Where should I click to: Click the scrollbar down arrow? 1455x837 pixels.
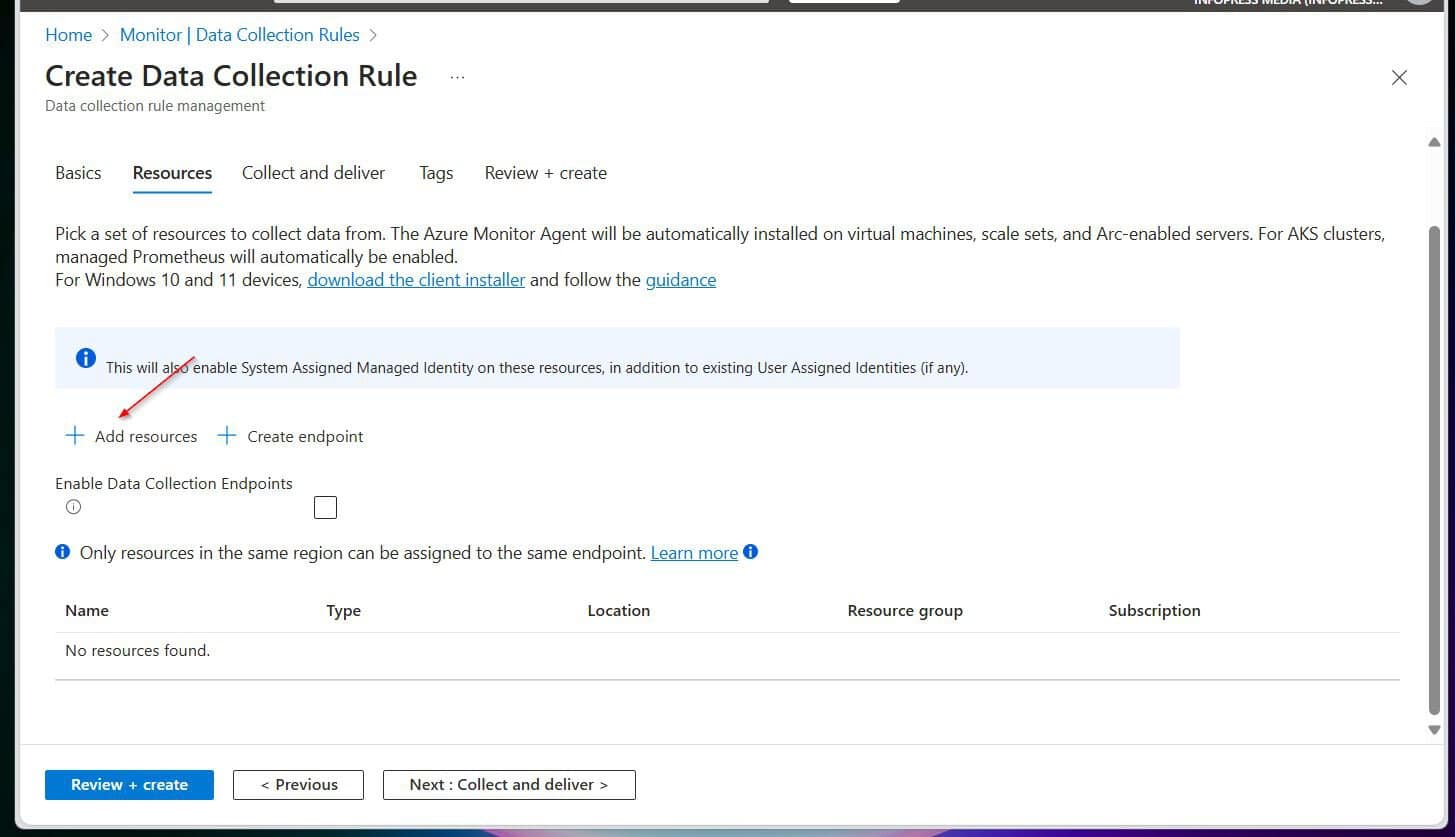[1434, 729]
